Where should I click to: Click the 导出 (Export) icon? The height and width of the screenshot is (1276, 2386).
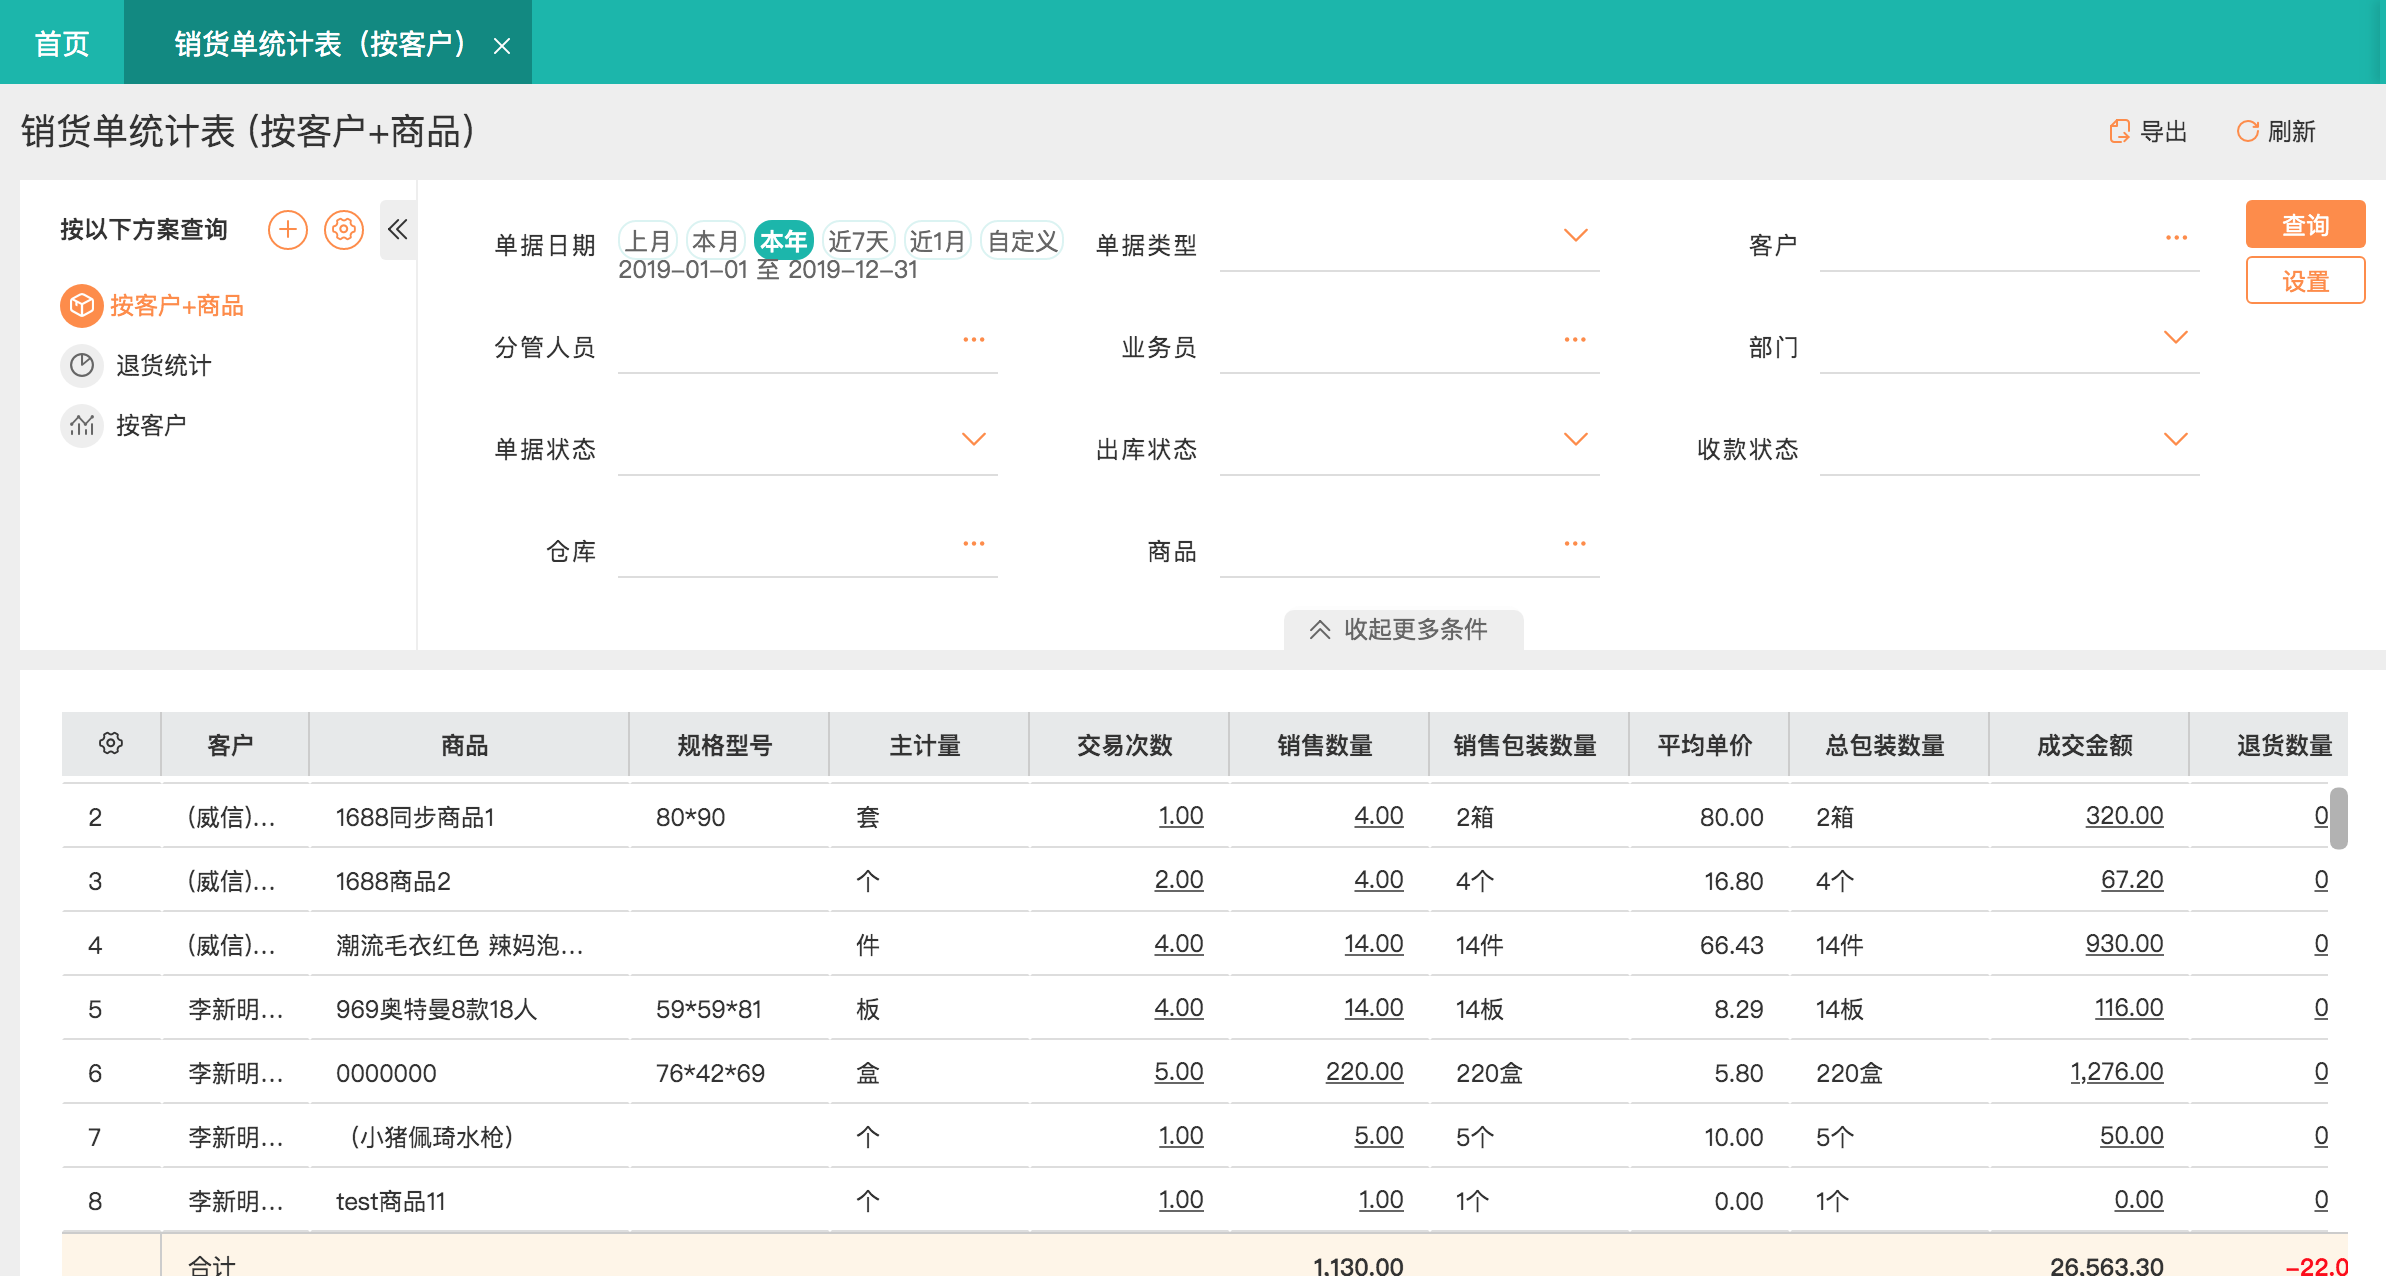pyautogui.click(x=2115, y=132)
